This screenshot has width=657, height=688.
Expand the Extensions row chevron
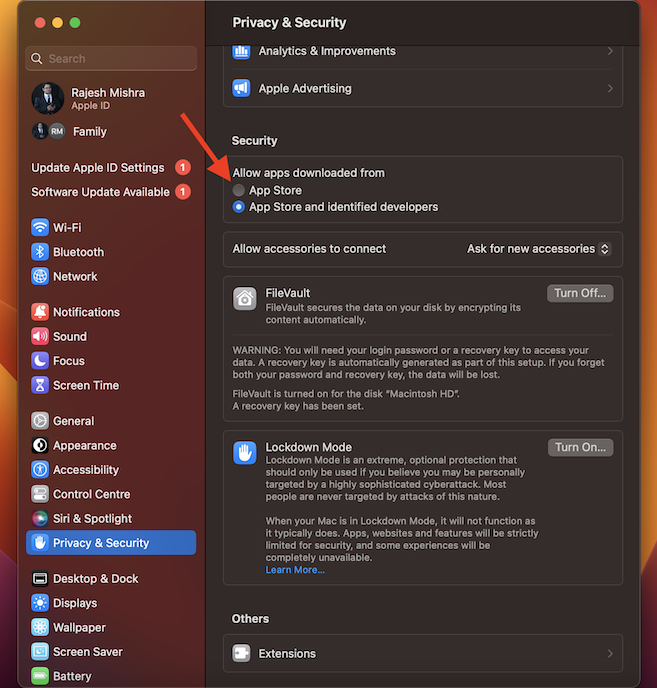[610, 654]
